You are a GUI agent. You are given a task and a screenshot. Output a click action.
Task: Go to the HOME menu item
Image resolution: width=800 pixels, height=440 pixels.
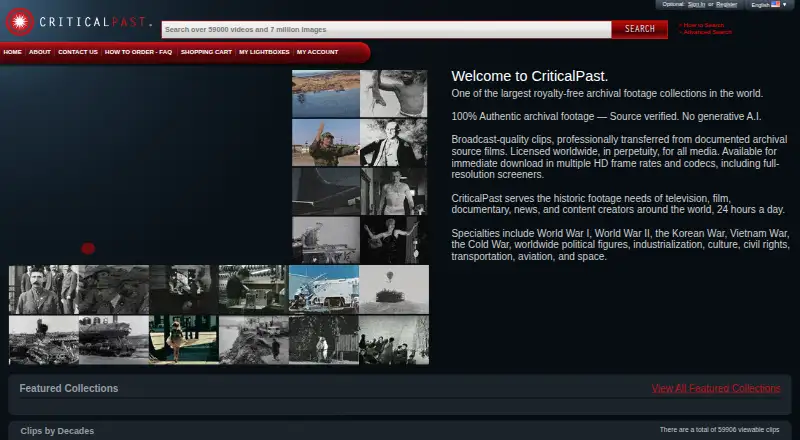[12, 52]
